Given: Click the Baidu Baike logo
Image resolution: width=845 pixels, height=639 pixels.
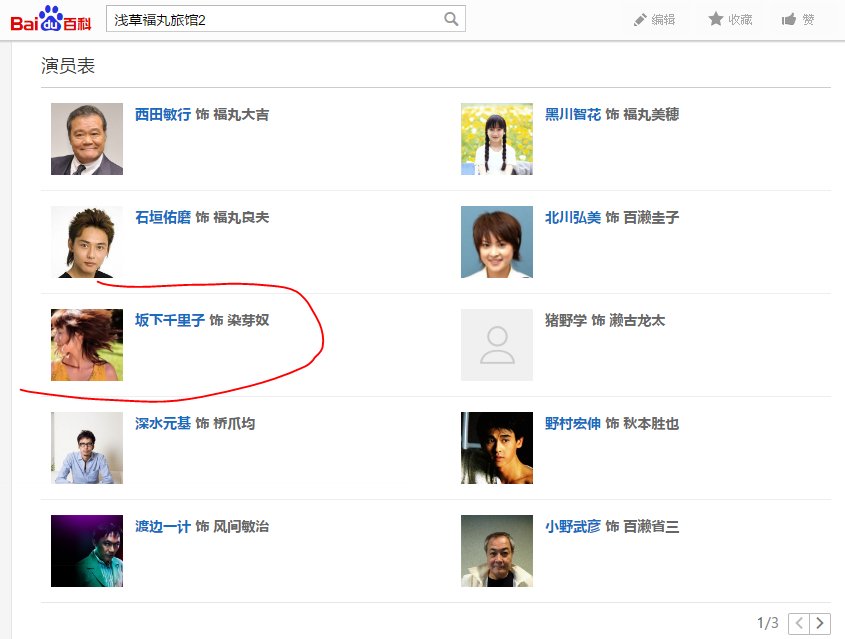Looking at the screenshot, I should coord(51,19).
